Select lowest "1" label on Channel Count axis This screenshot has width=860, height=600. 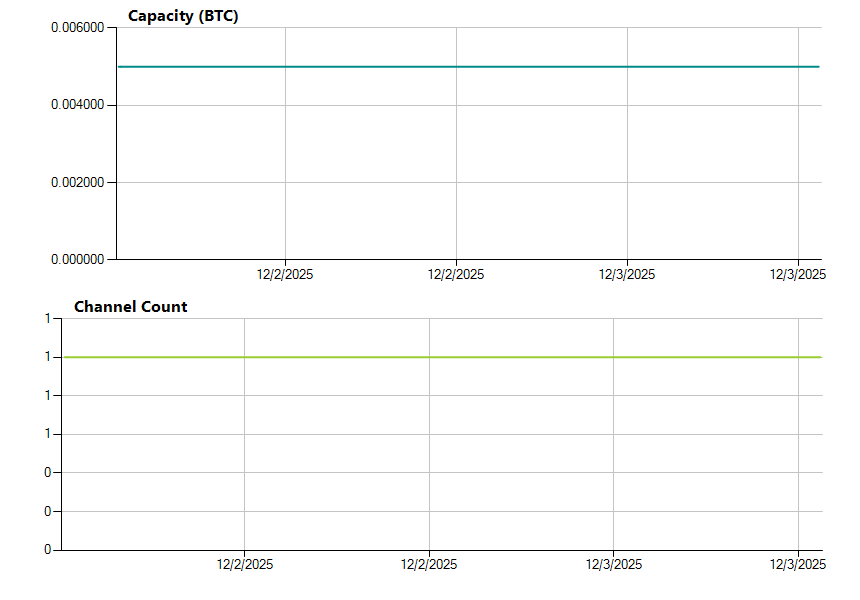[47, 434]
